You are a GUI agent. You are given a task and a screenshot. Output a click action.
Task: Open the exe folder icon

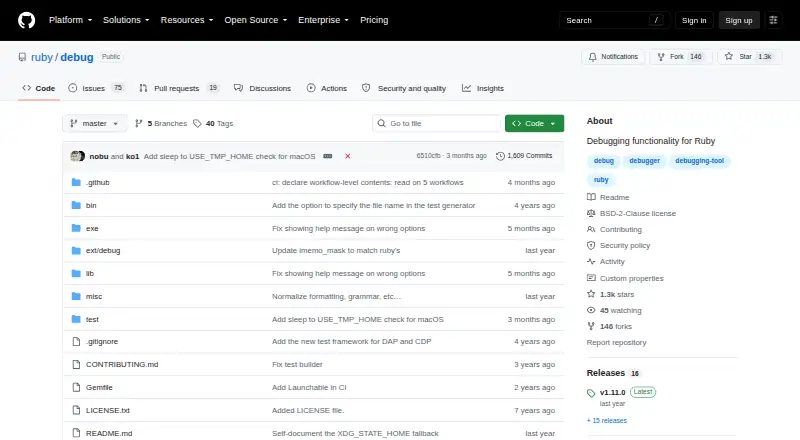pos(76,228)
